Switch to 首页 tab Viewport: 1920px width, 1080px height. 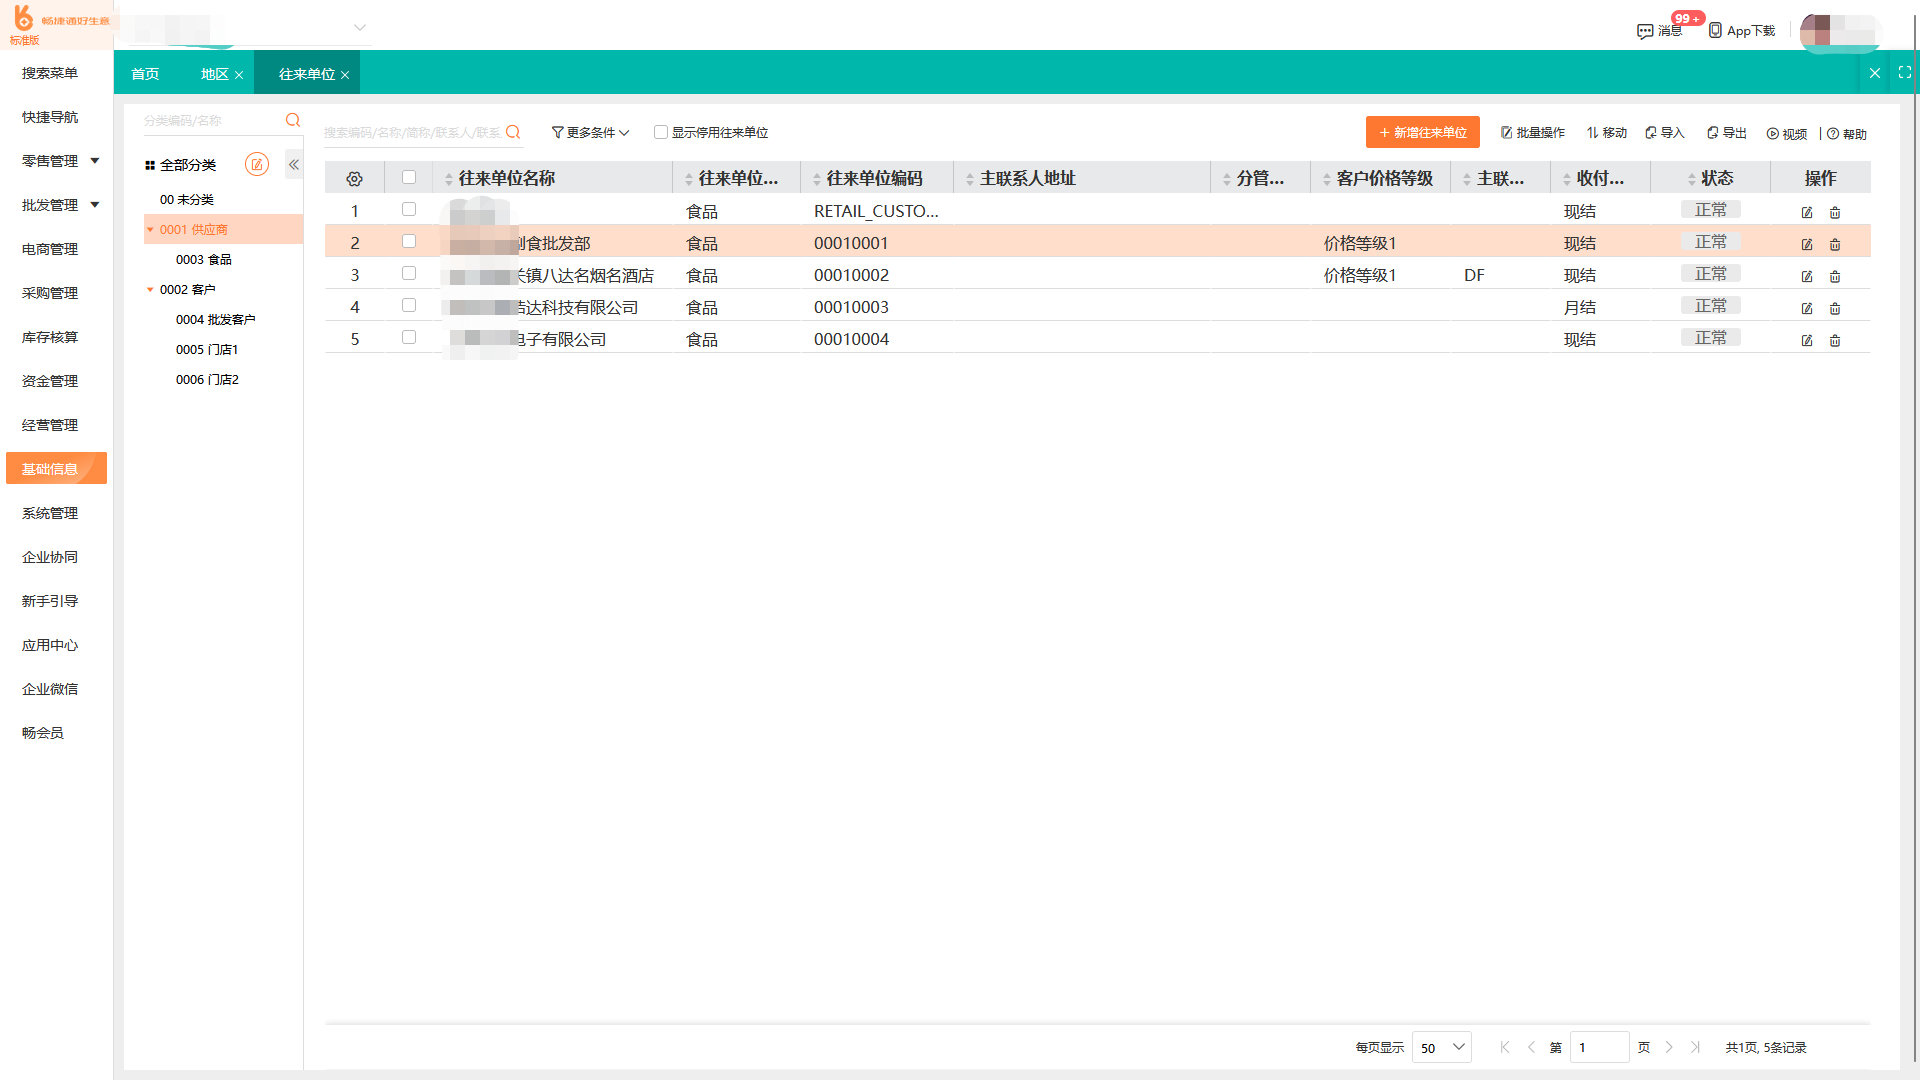click(145, 73)
